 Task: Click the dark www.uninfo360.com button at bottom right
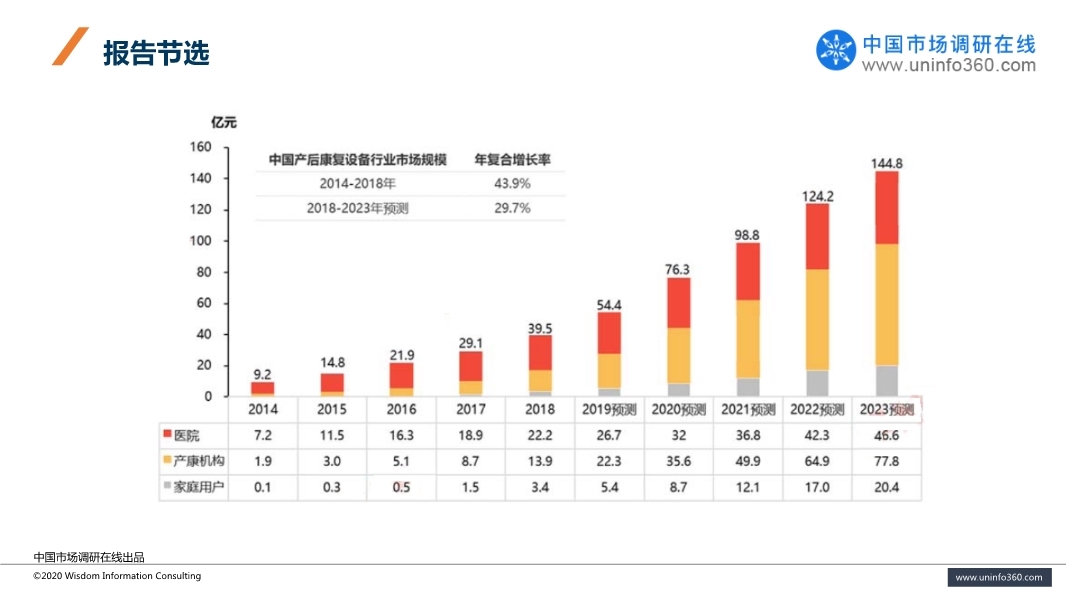pyautogui.click(x=999, y=577)
